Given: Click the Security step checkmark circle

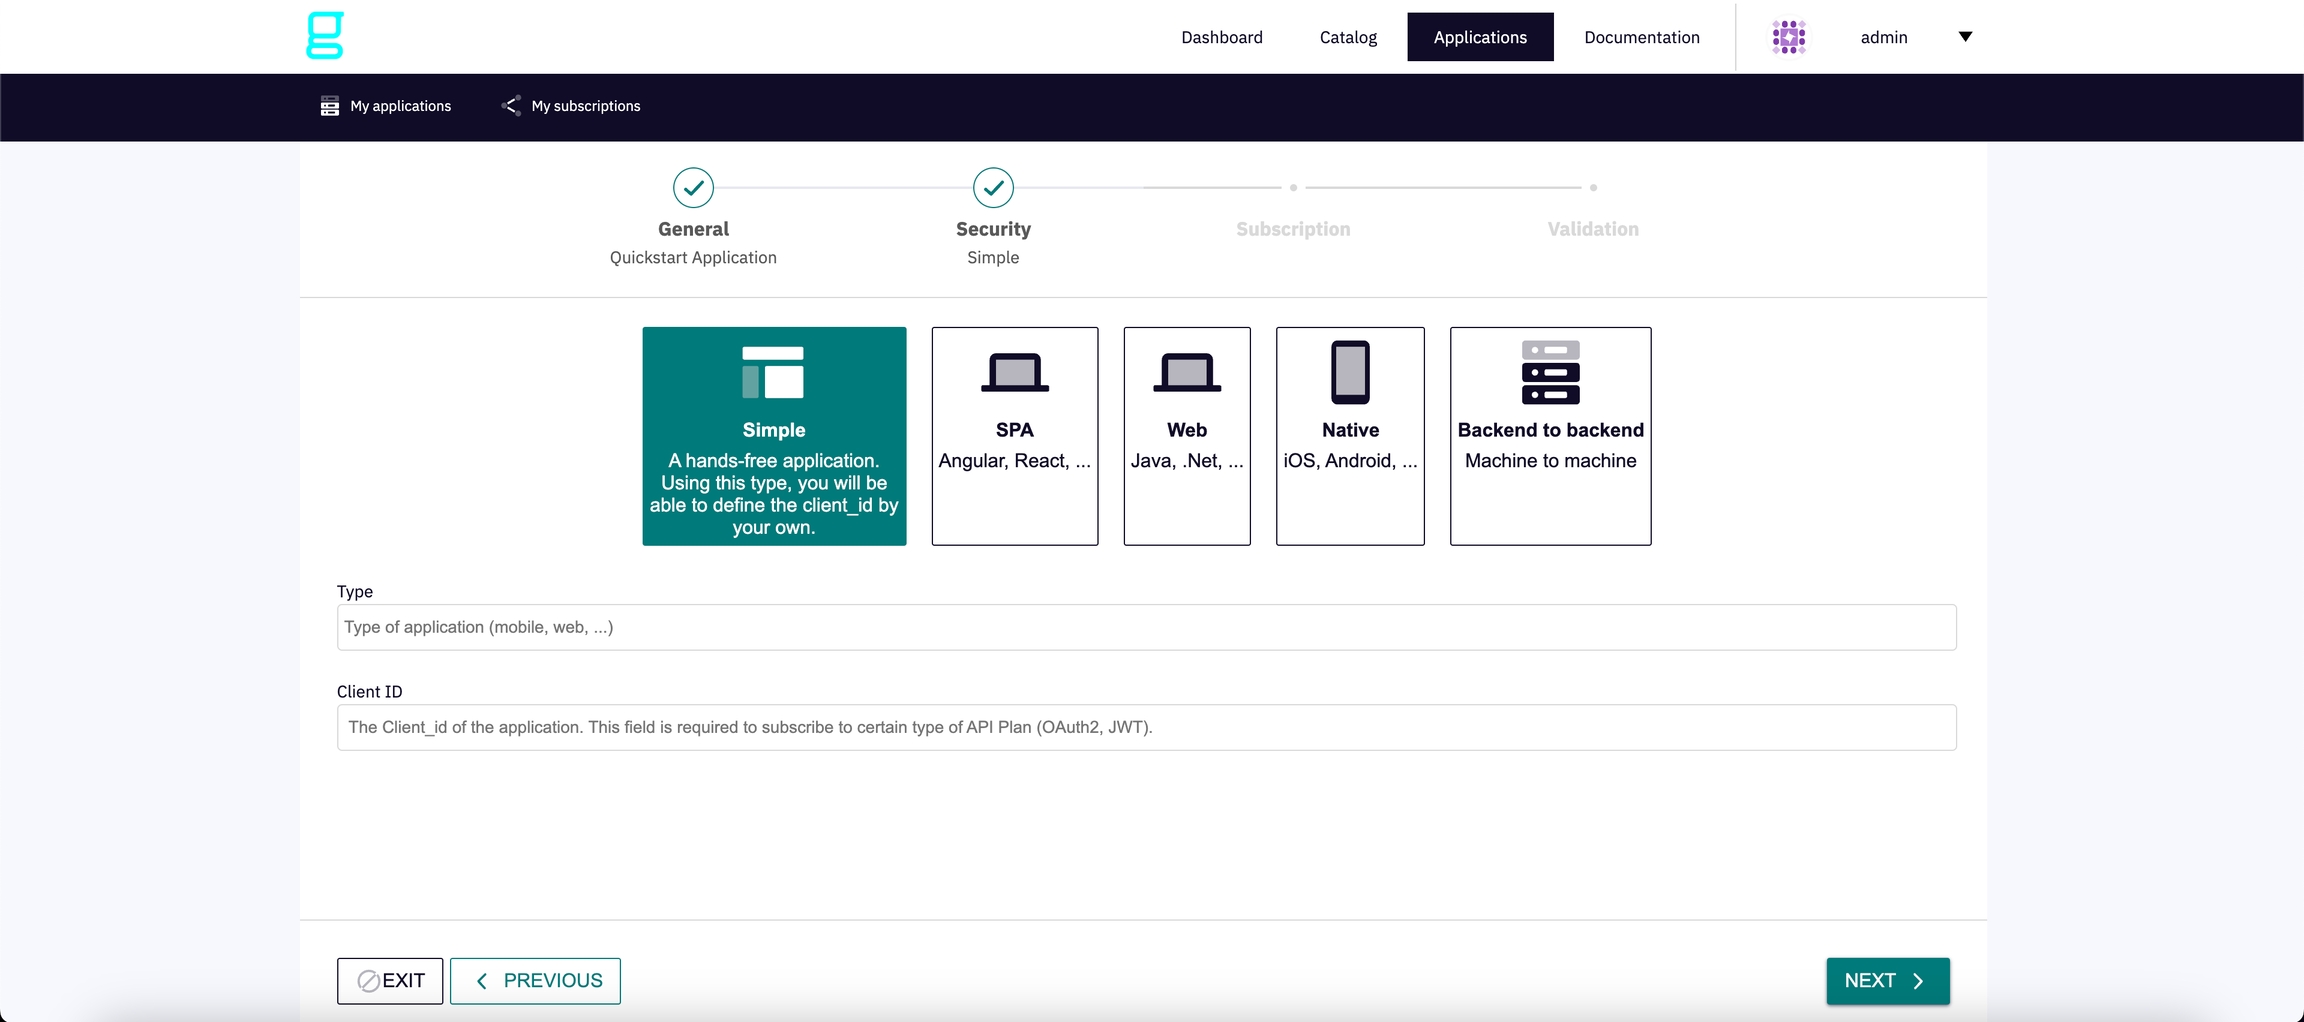Looking at the screenshot, I should pyautogui.click(x=993, y=187).
